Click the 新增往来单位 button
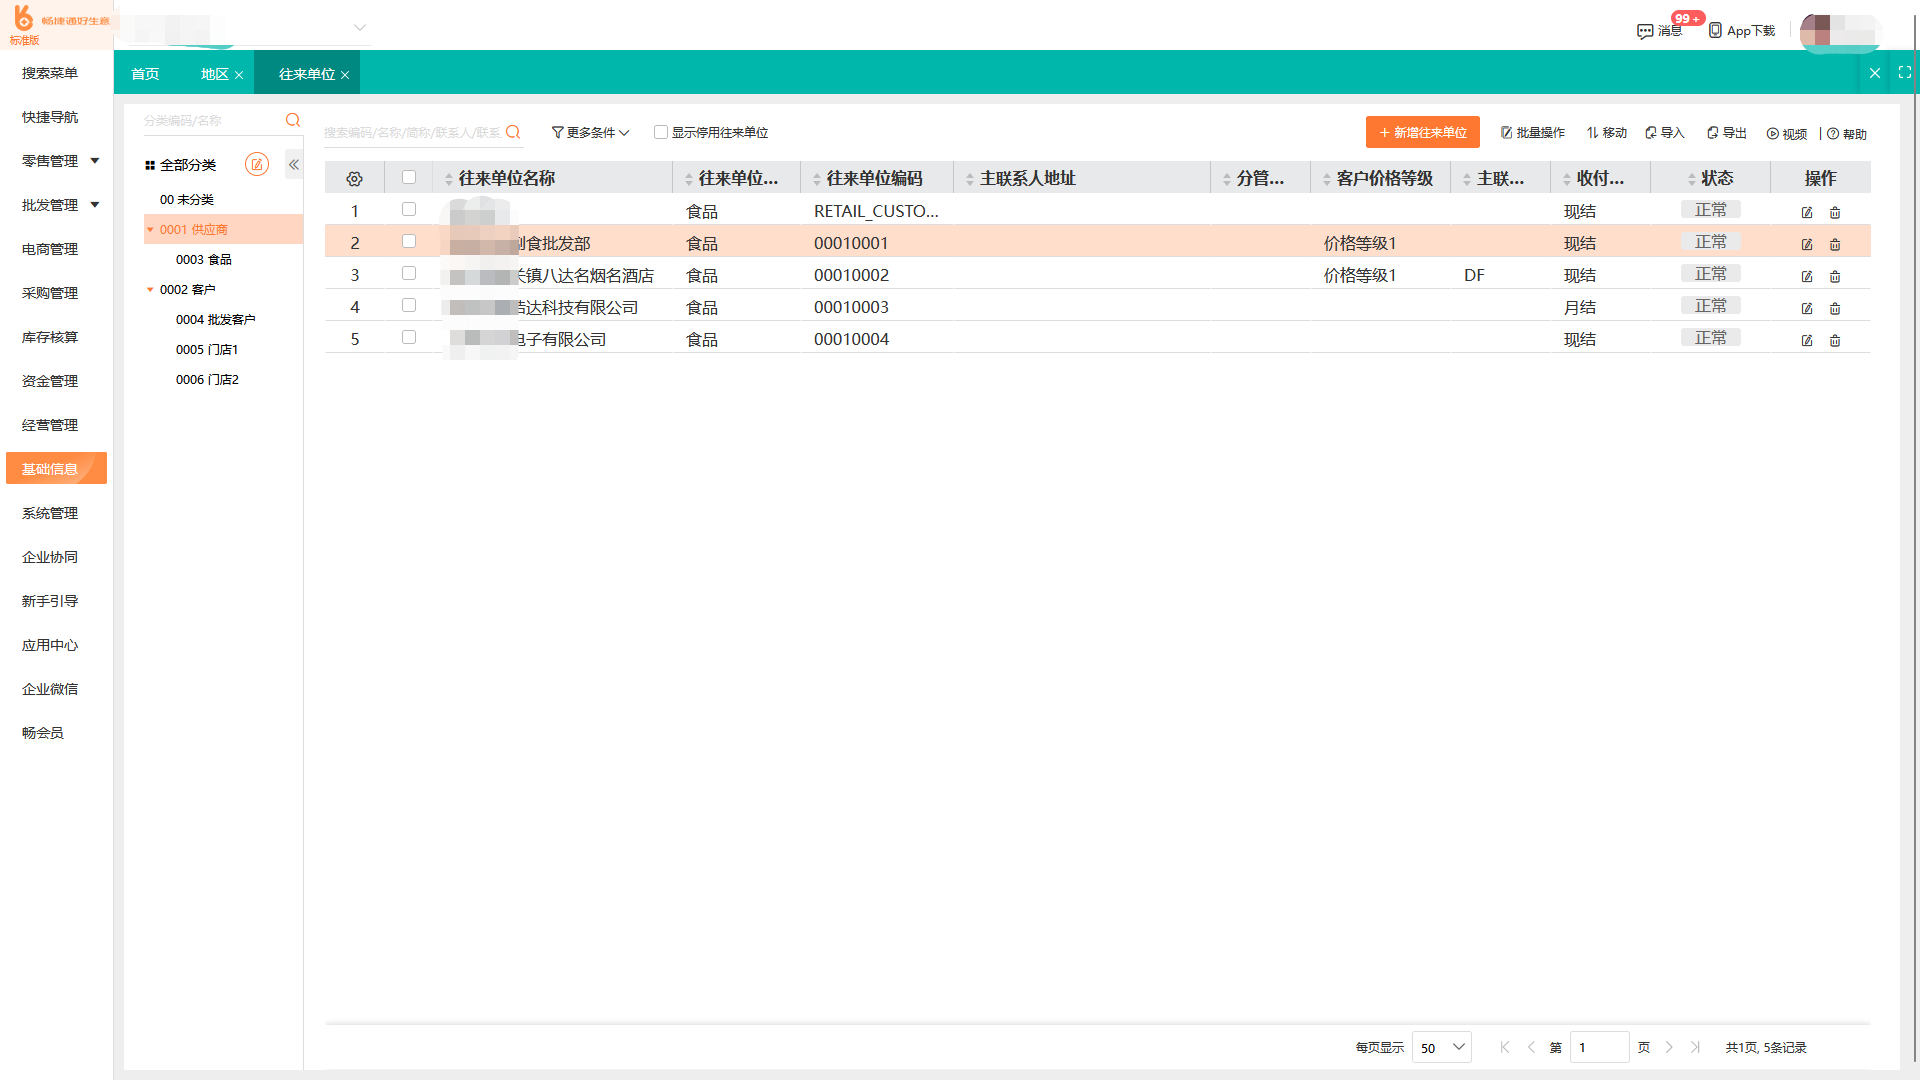This screenshot has height=1080, width=1920. click(1424, 131)
